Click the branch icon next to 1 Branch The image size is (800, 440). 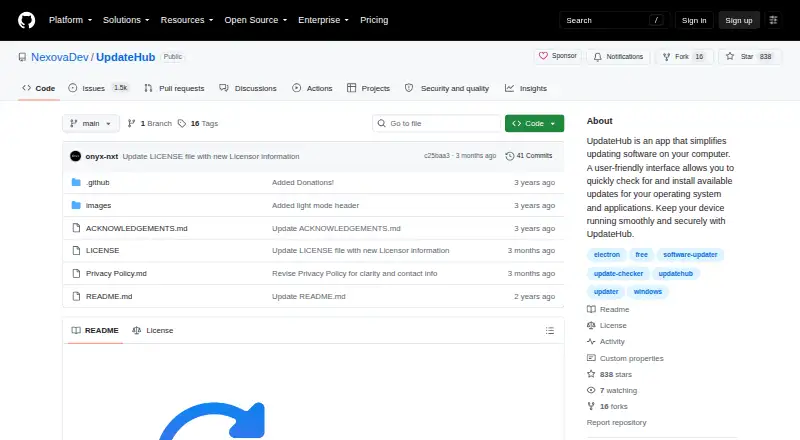click(131, 124)
